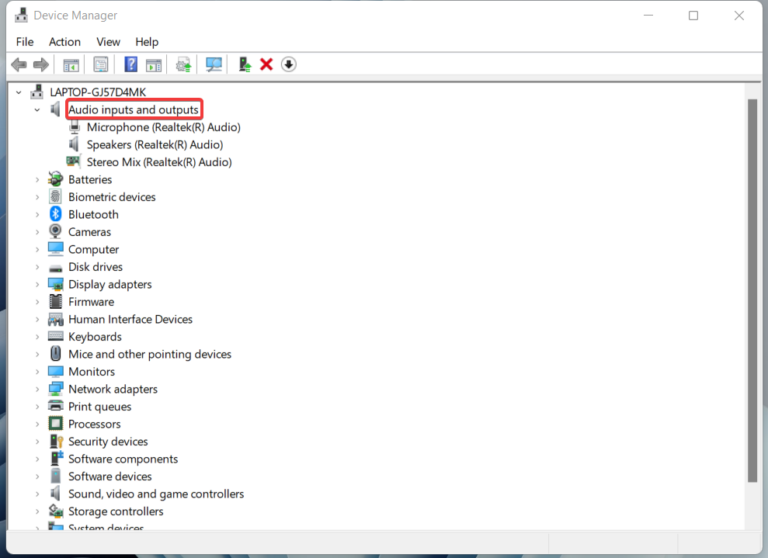The width and height of the screenshot is (768, 558).
Task: Select the Computer label
Action: point(94,249)
